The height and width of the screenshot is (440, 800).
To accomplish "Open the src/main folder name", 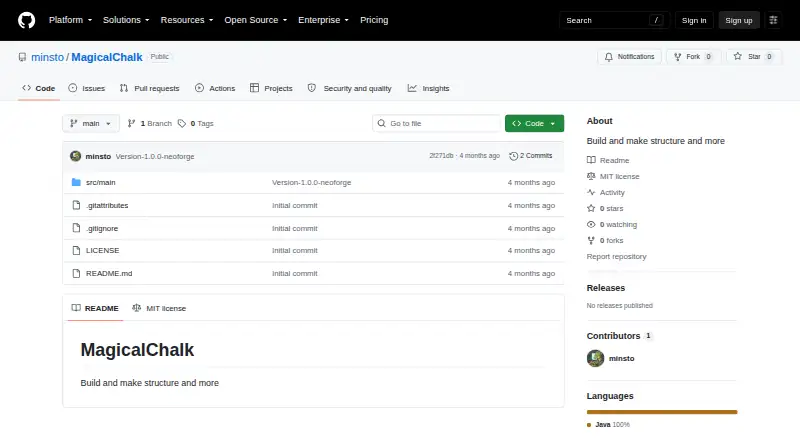I will pos(101,182).
